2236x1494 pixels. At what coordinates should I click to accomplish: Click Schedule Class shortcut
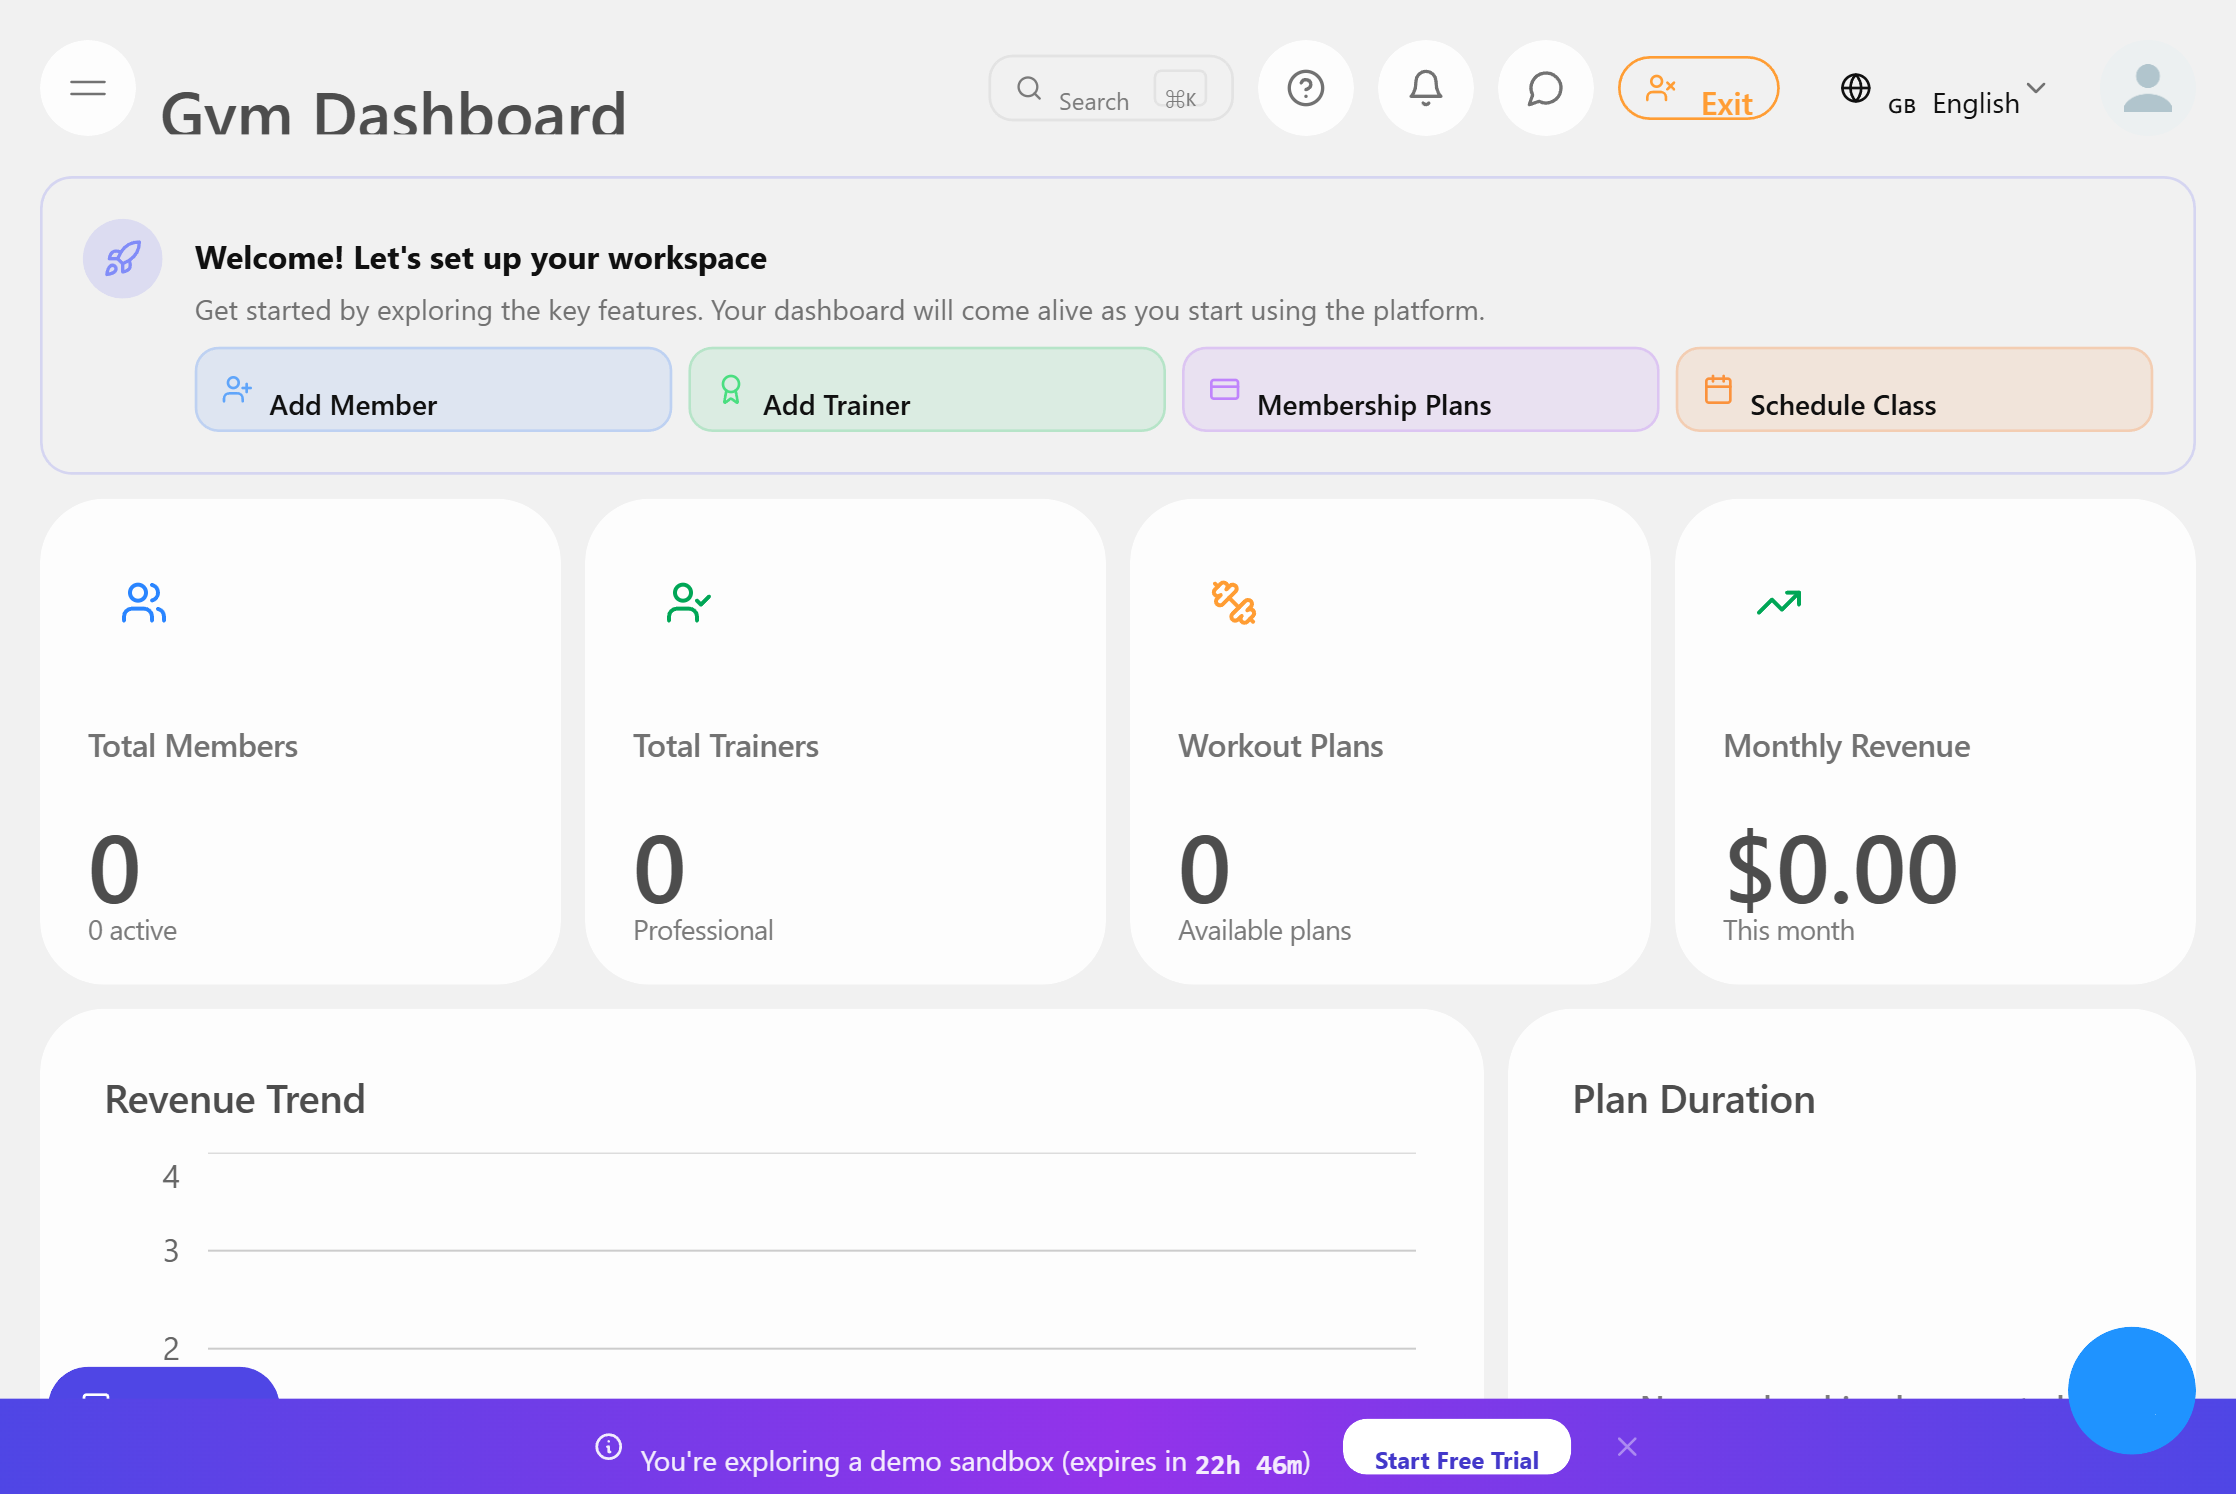tap(1913, 390)
